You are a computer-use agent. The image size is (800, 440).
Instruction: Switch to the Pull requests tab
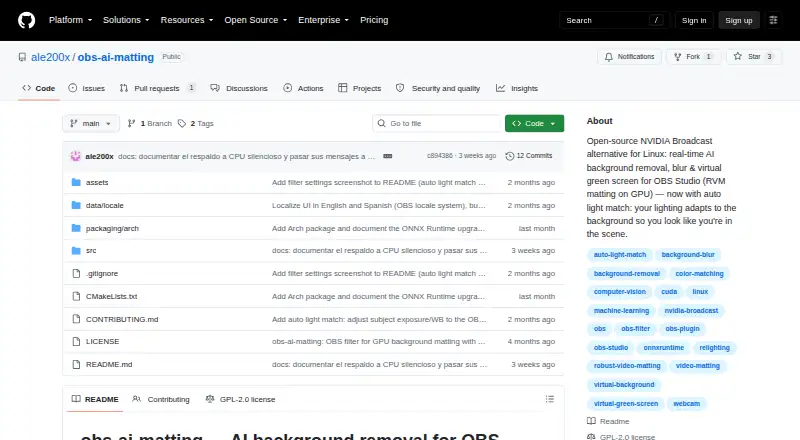157,88
